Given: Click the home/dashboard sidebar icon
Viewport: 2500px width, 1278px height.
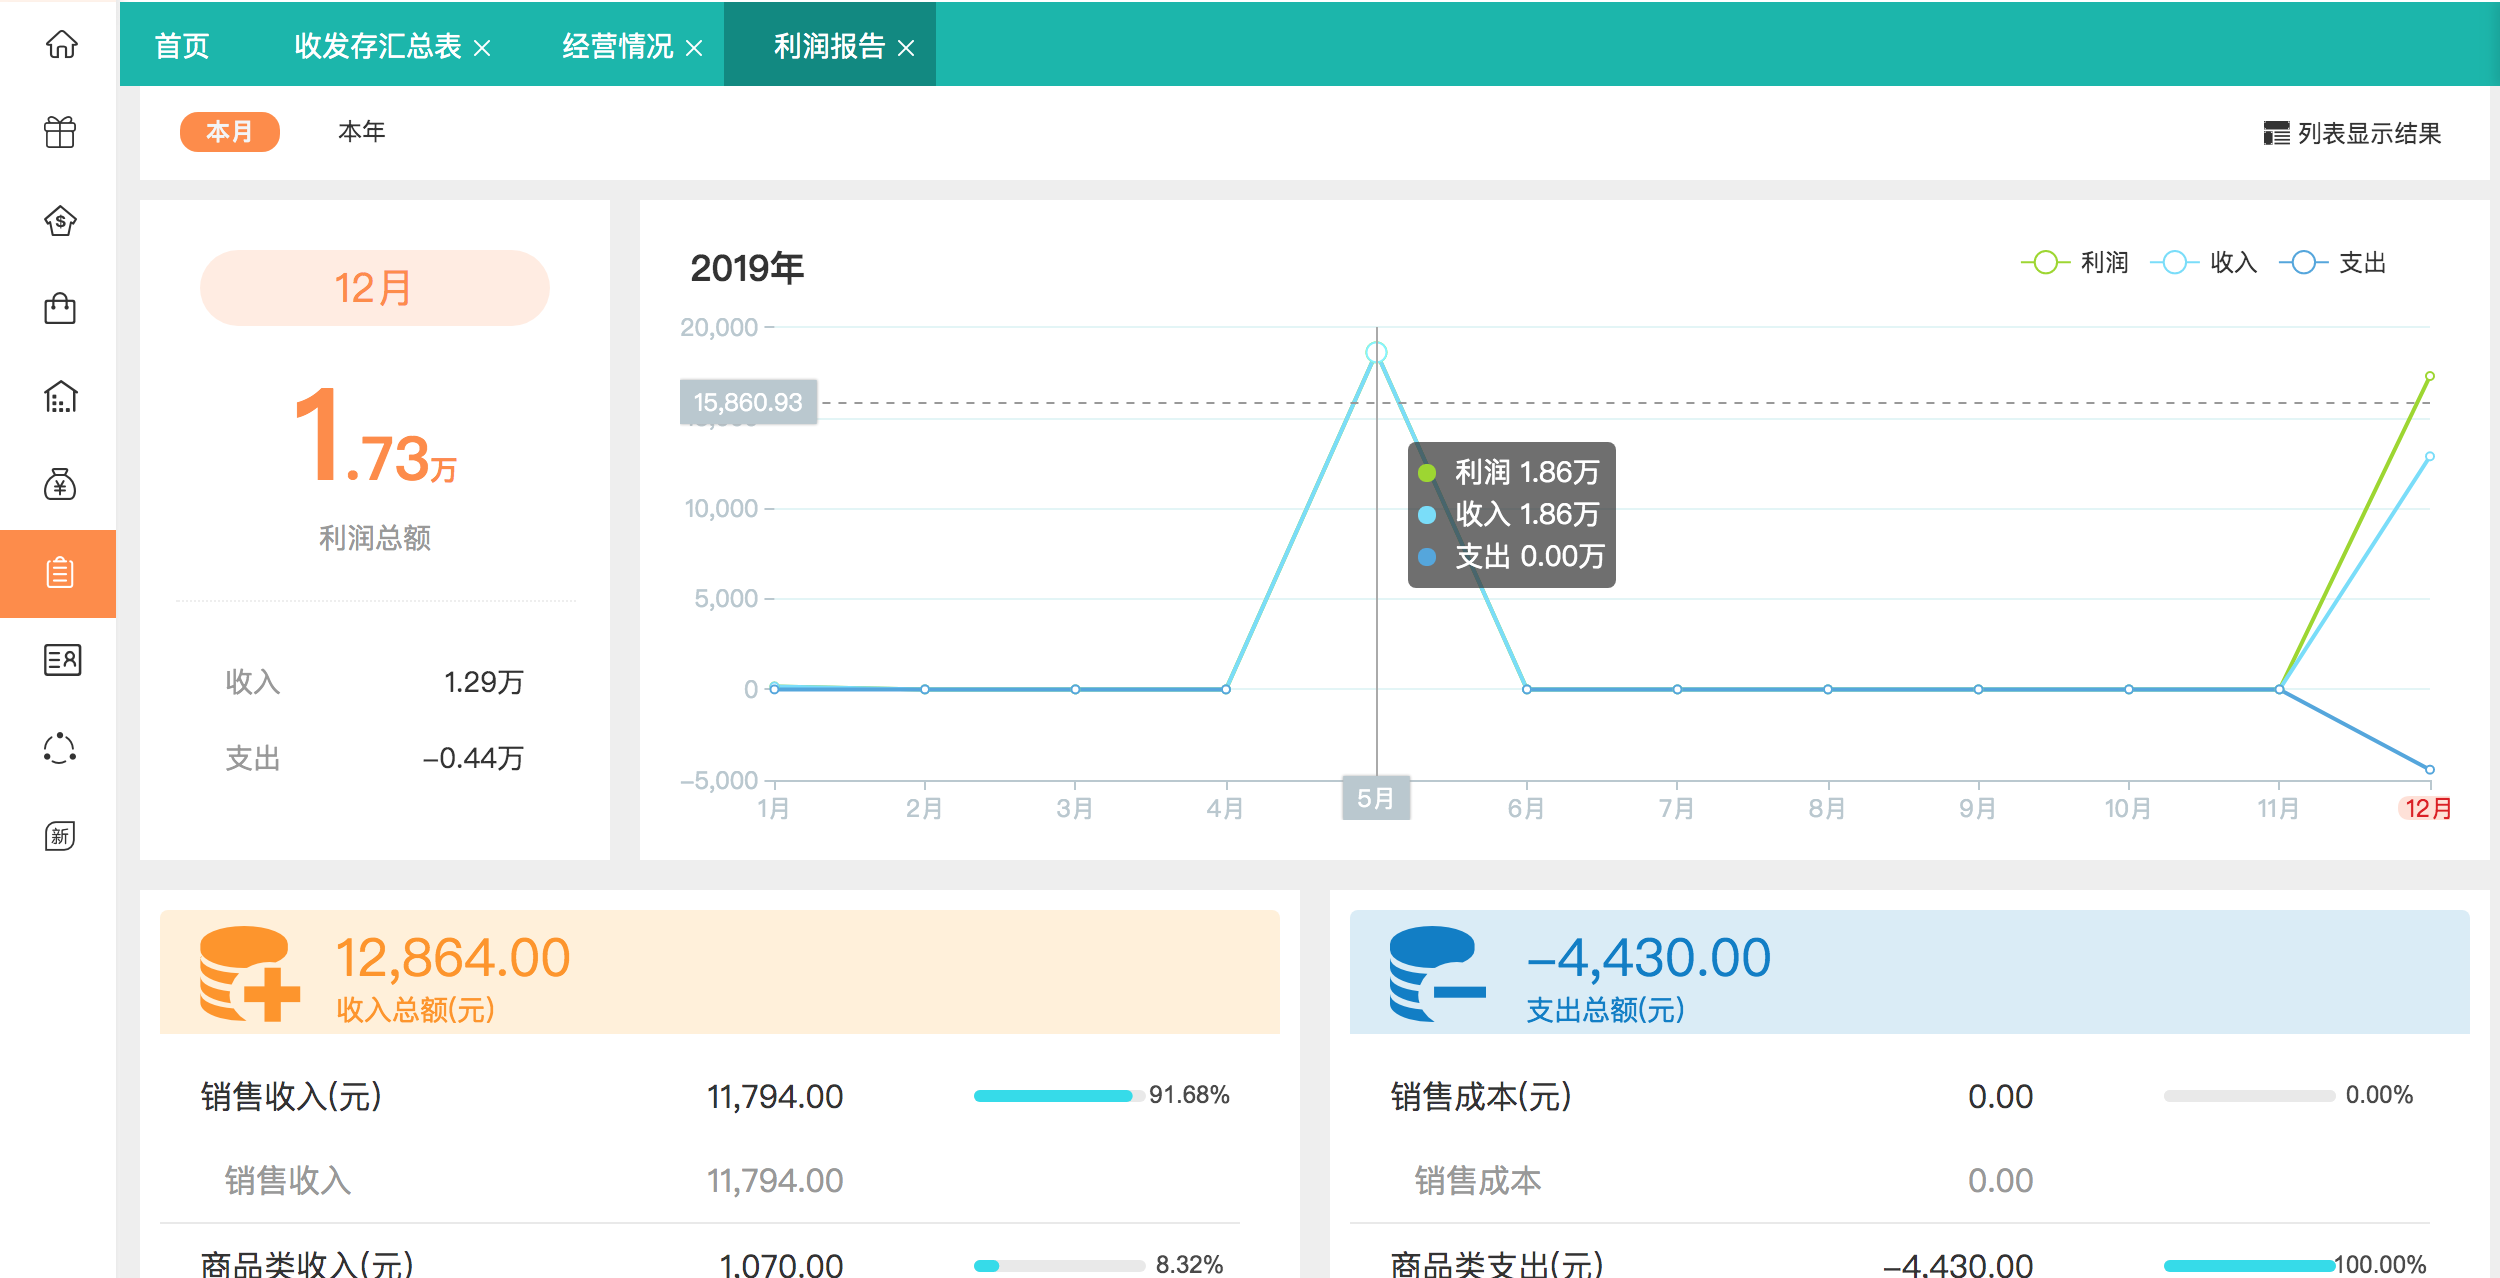Looking at the screenshot, I should [64, 44].
